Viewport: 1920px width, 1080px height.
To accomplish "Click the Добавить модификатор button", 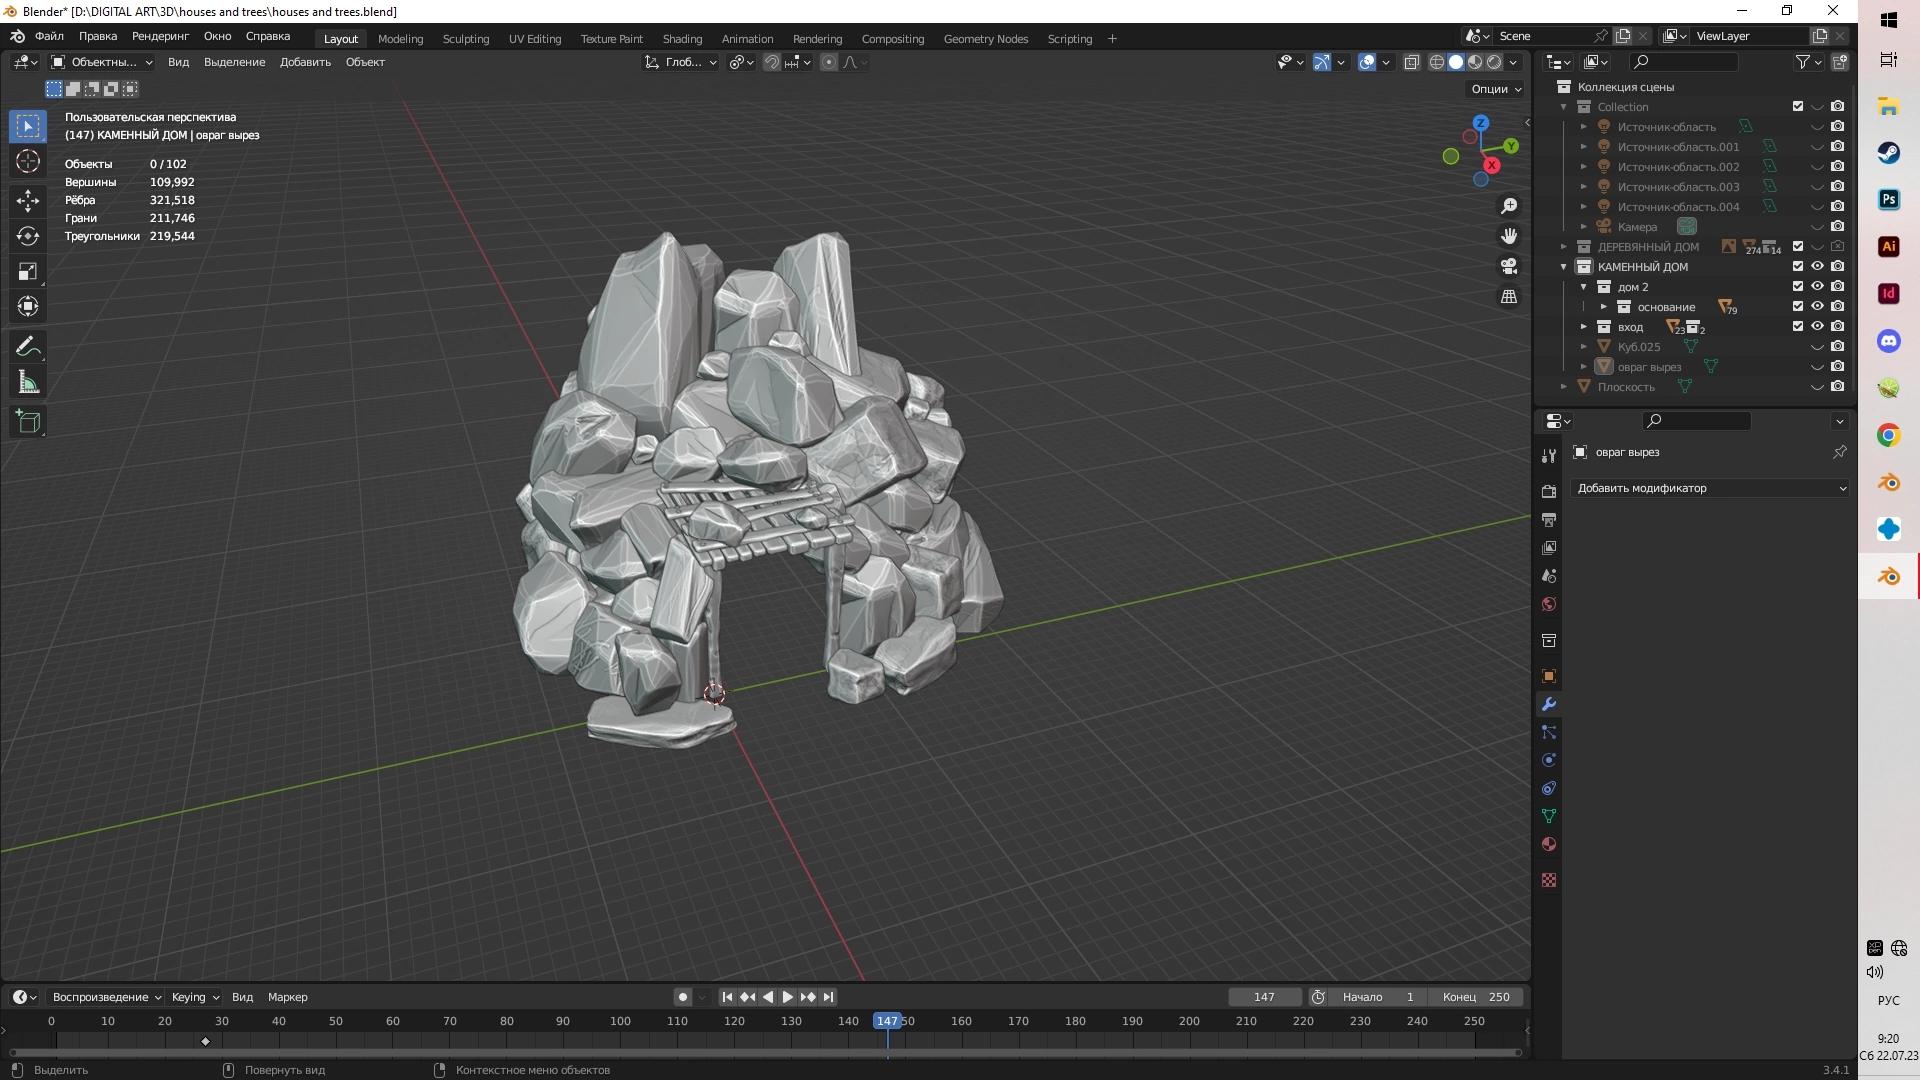I will click(x=1708, y=488).
